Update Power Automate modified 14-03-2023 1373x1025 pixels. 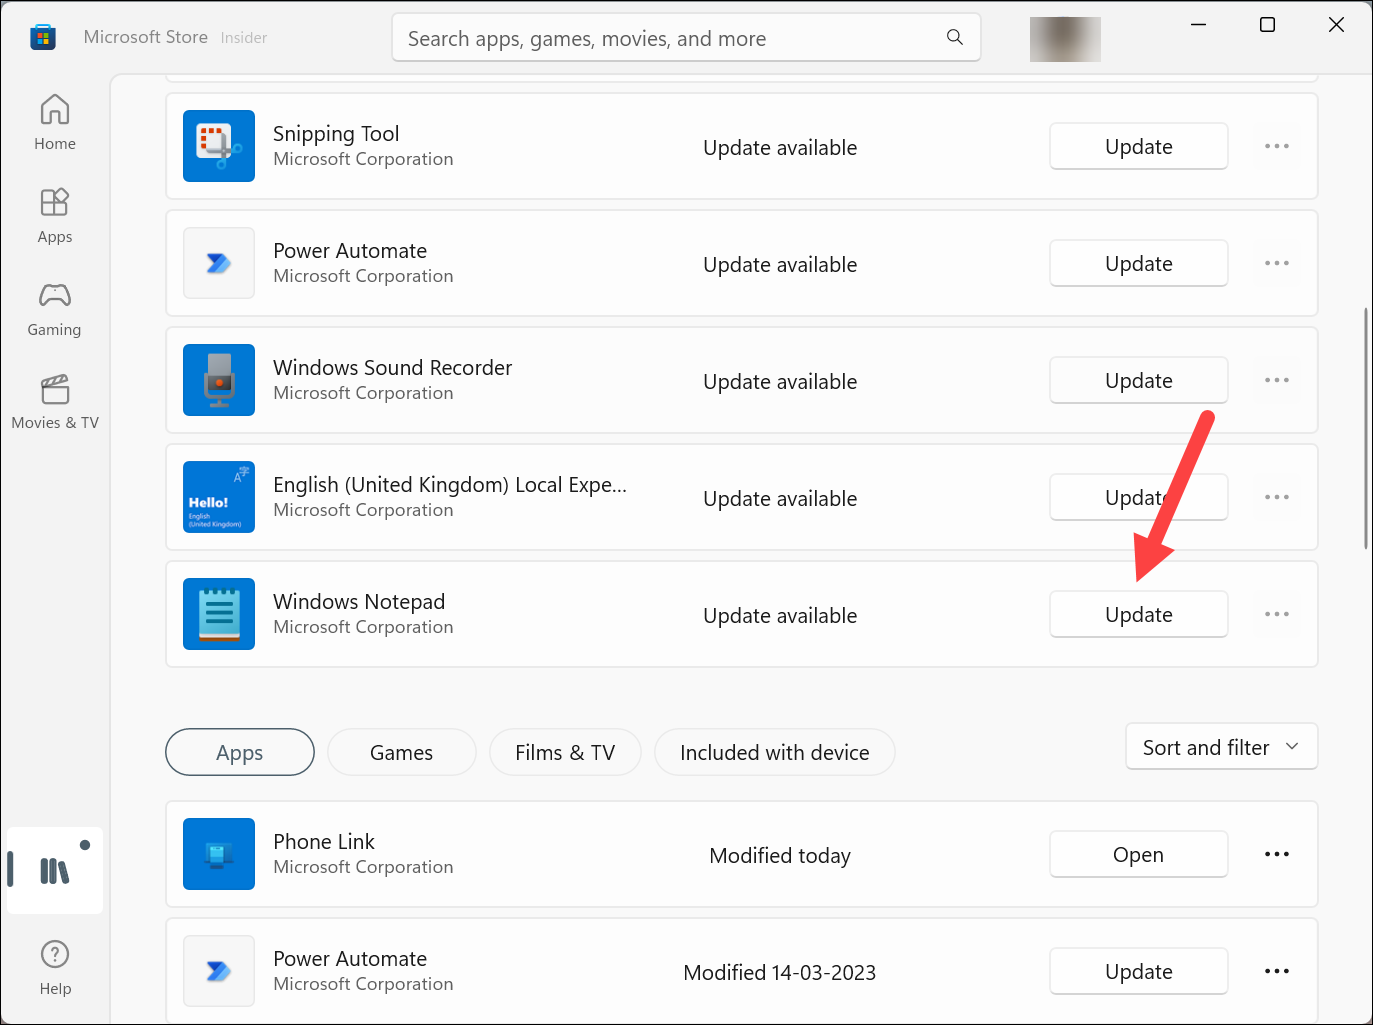(1139, 971)
